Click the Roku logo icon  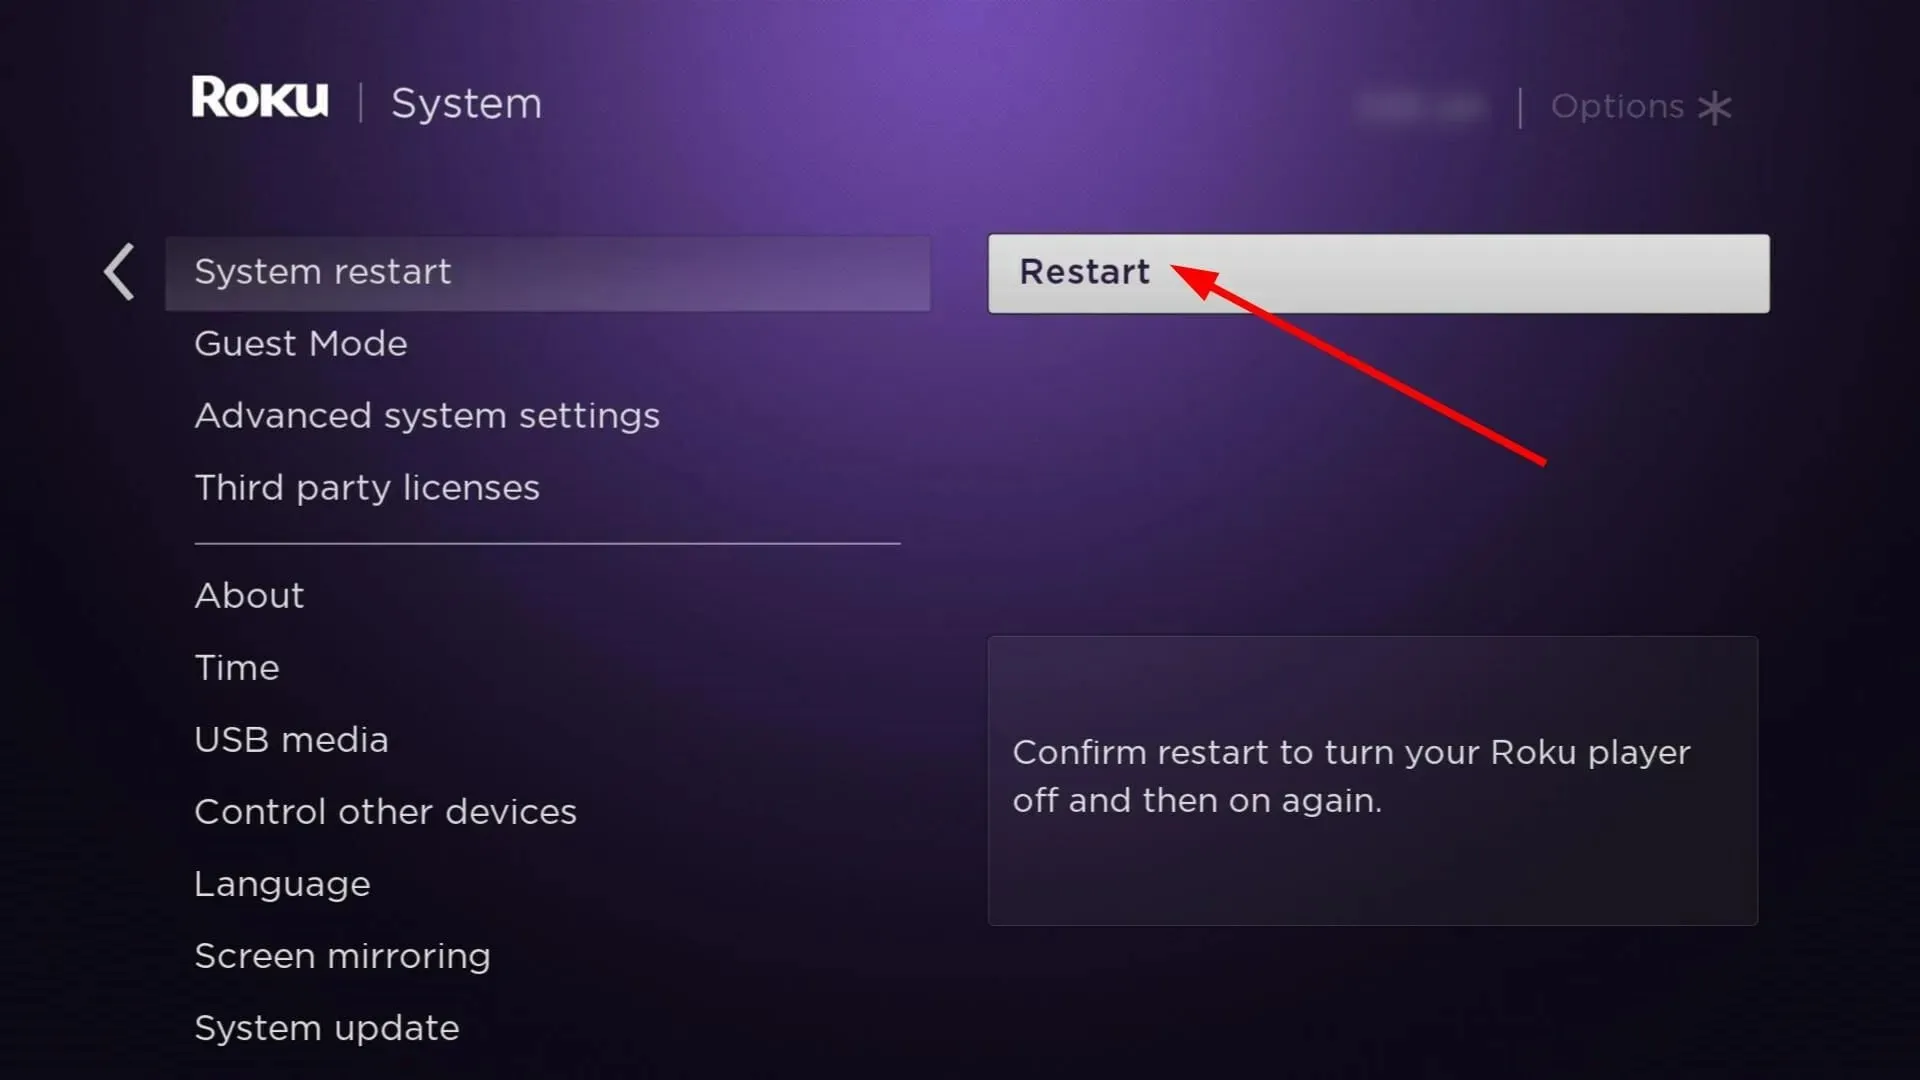coord(258,102)
